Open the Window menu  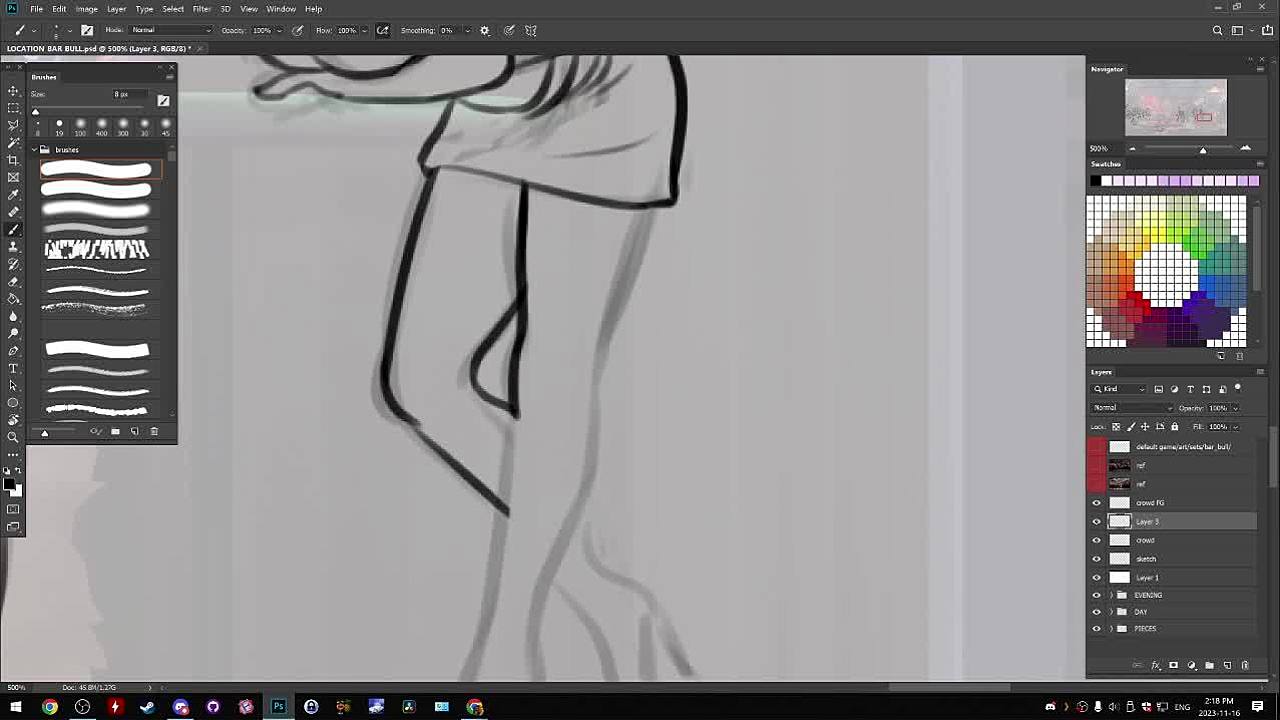click(x=281, y=9)
